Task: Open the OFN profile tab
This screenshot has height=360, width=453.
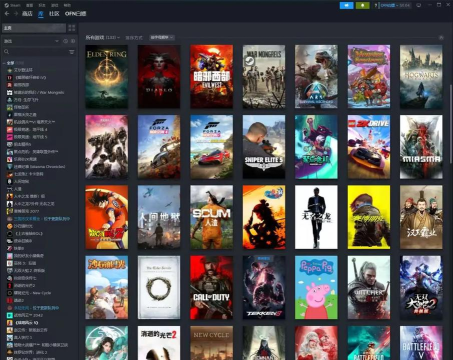Action: 75,14
